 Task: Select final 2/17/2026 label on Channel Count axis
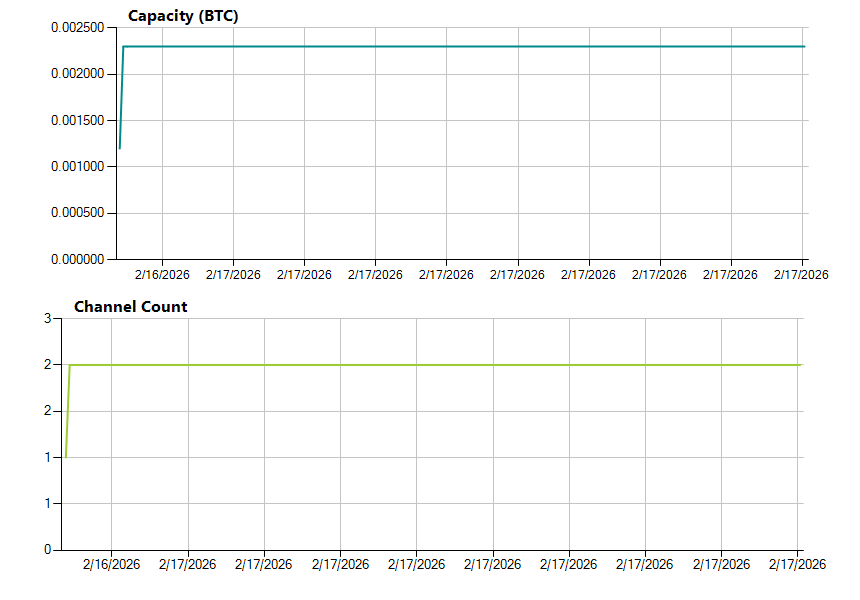coord(797,565)
